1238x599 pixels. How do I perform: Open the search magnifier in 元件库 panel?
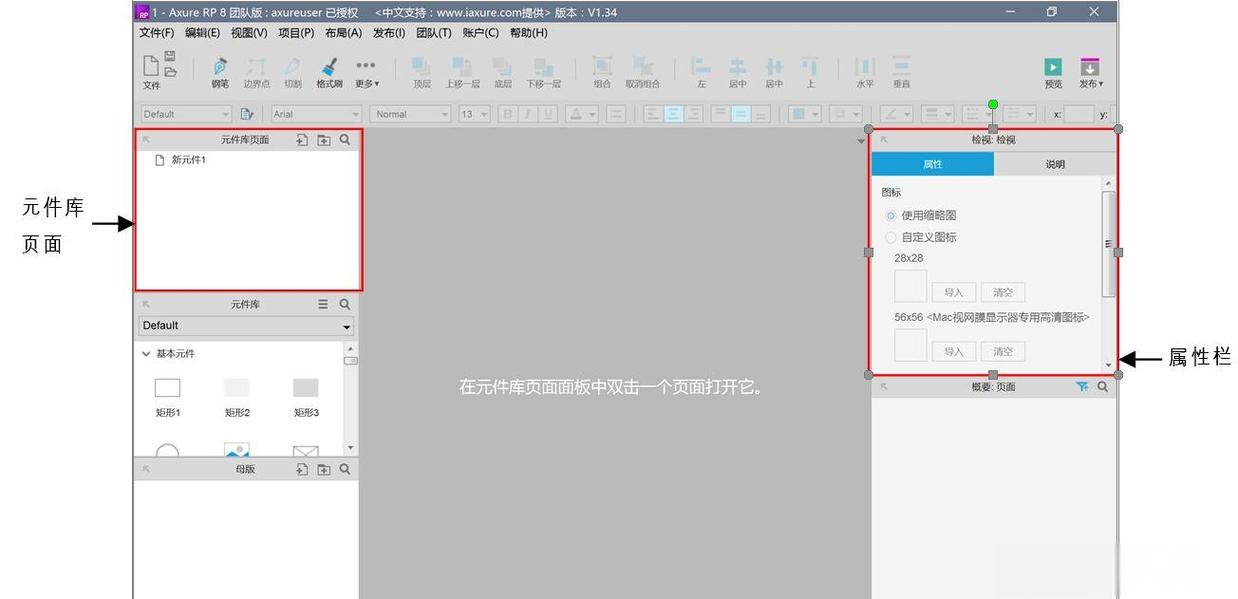click(x=345, y=304)
